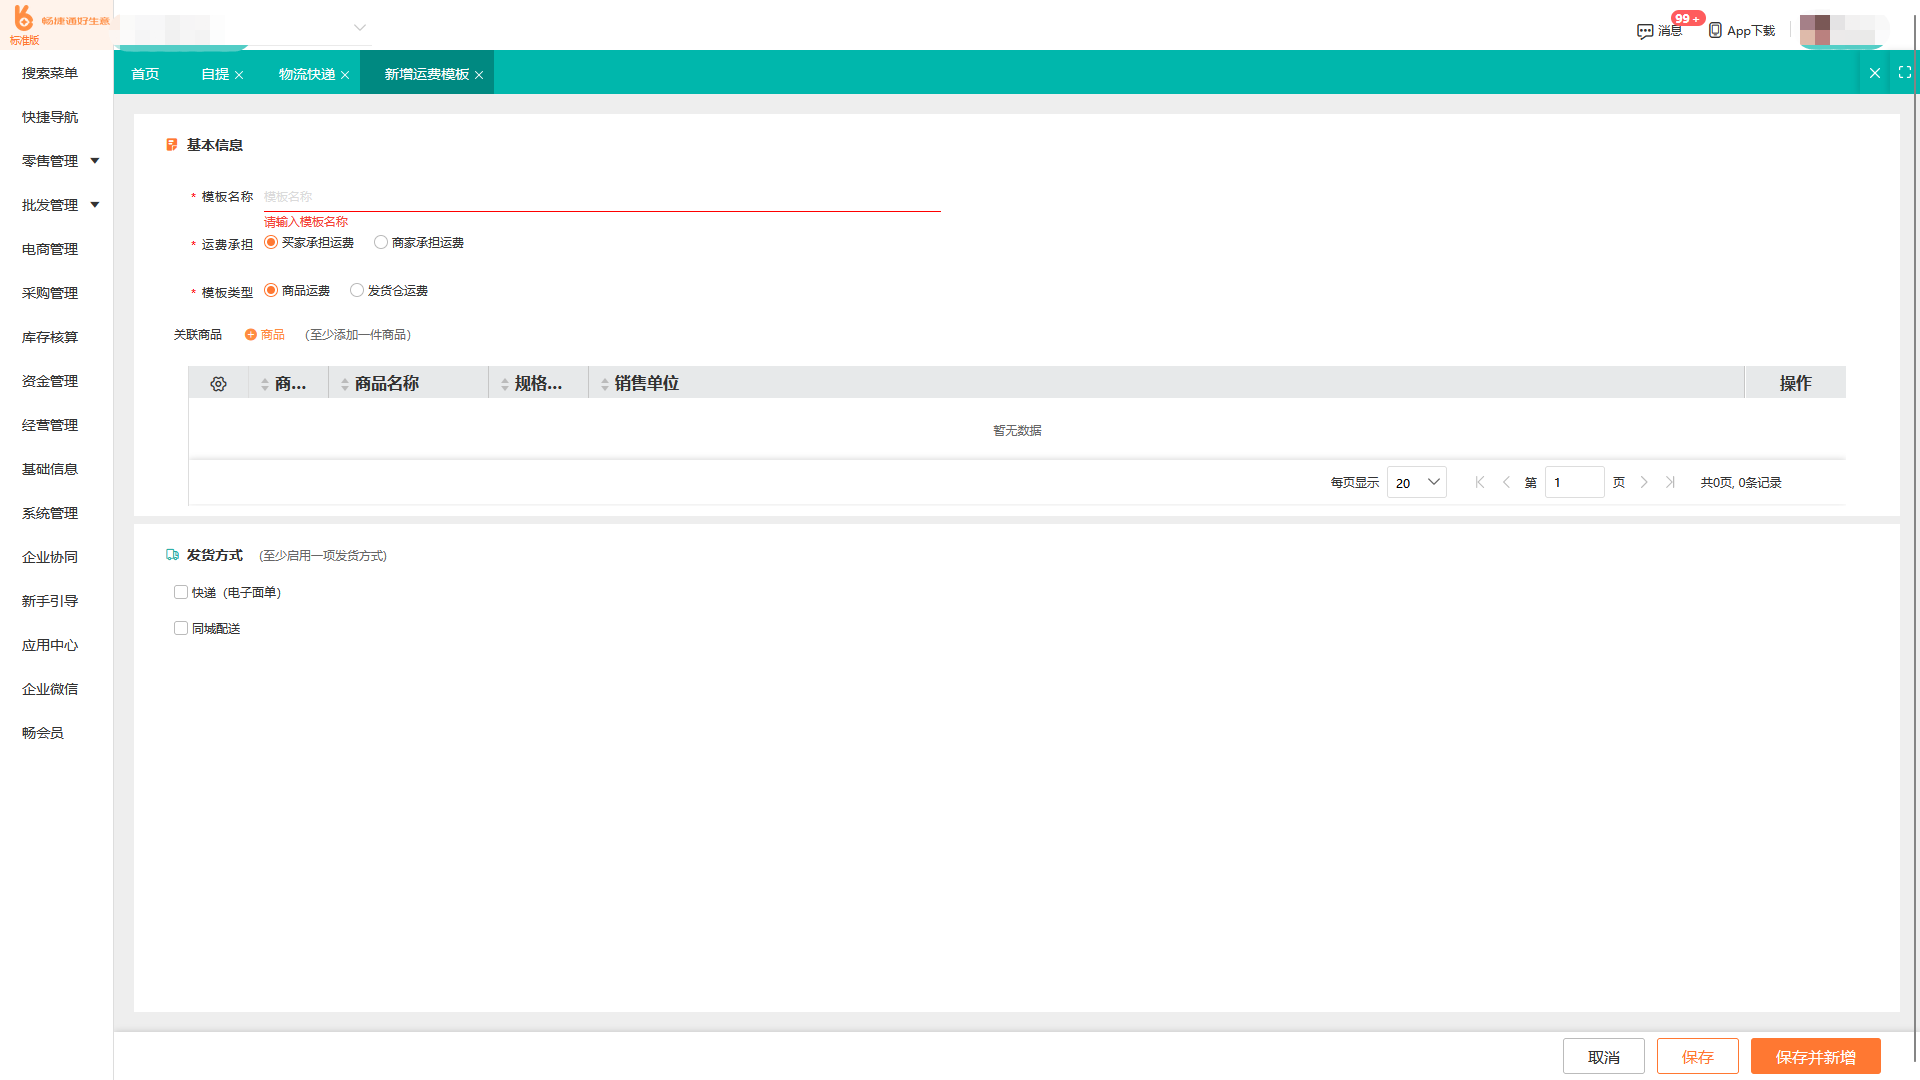Click the 模板名称 input field
Screen dimensions: 1920x1080
point(599,195)
